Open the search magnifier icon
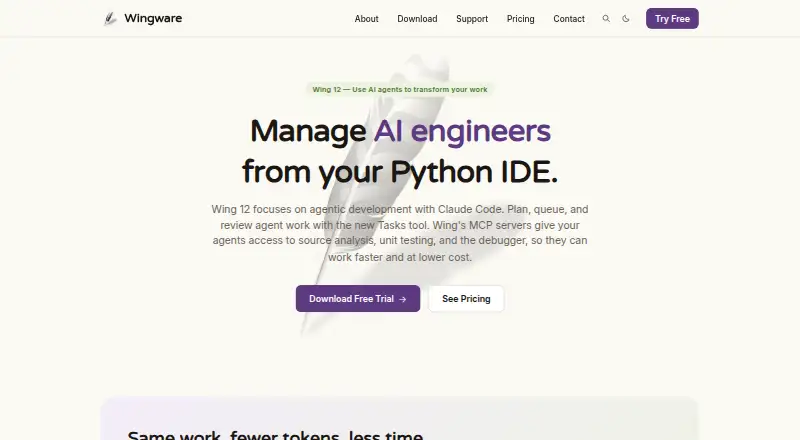The image size is (800, 440). [x=606, y=18]
